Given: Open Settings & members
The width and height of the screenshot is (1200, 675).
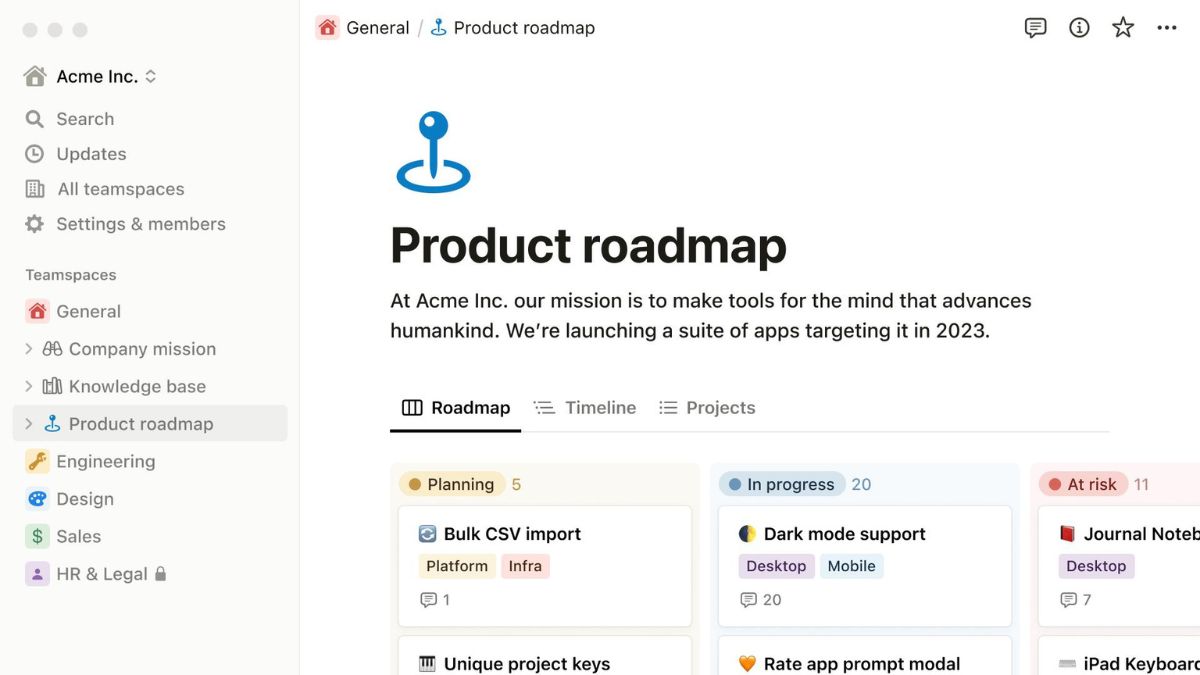Looking at the screenshot, I should click(x=140, y=224).
